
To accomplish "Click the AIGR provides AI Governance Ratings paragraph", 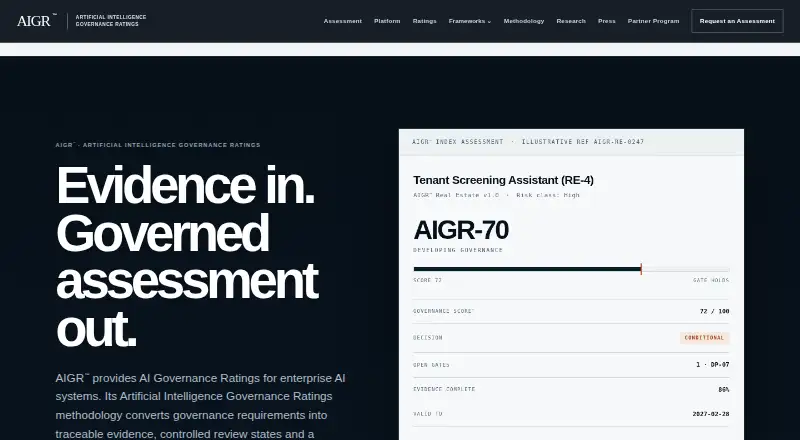I will tap(201, 406).
